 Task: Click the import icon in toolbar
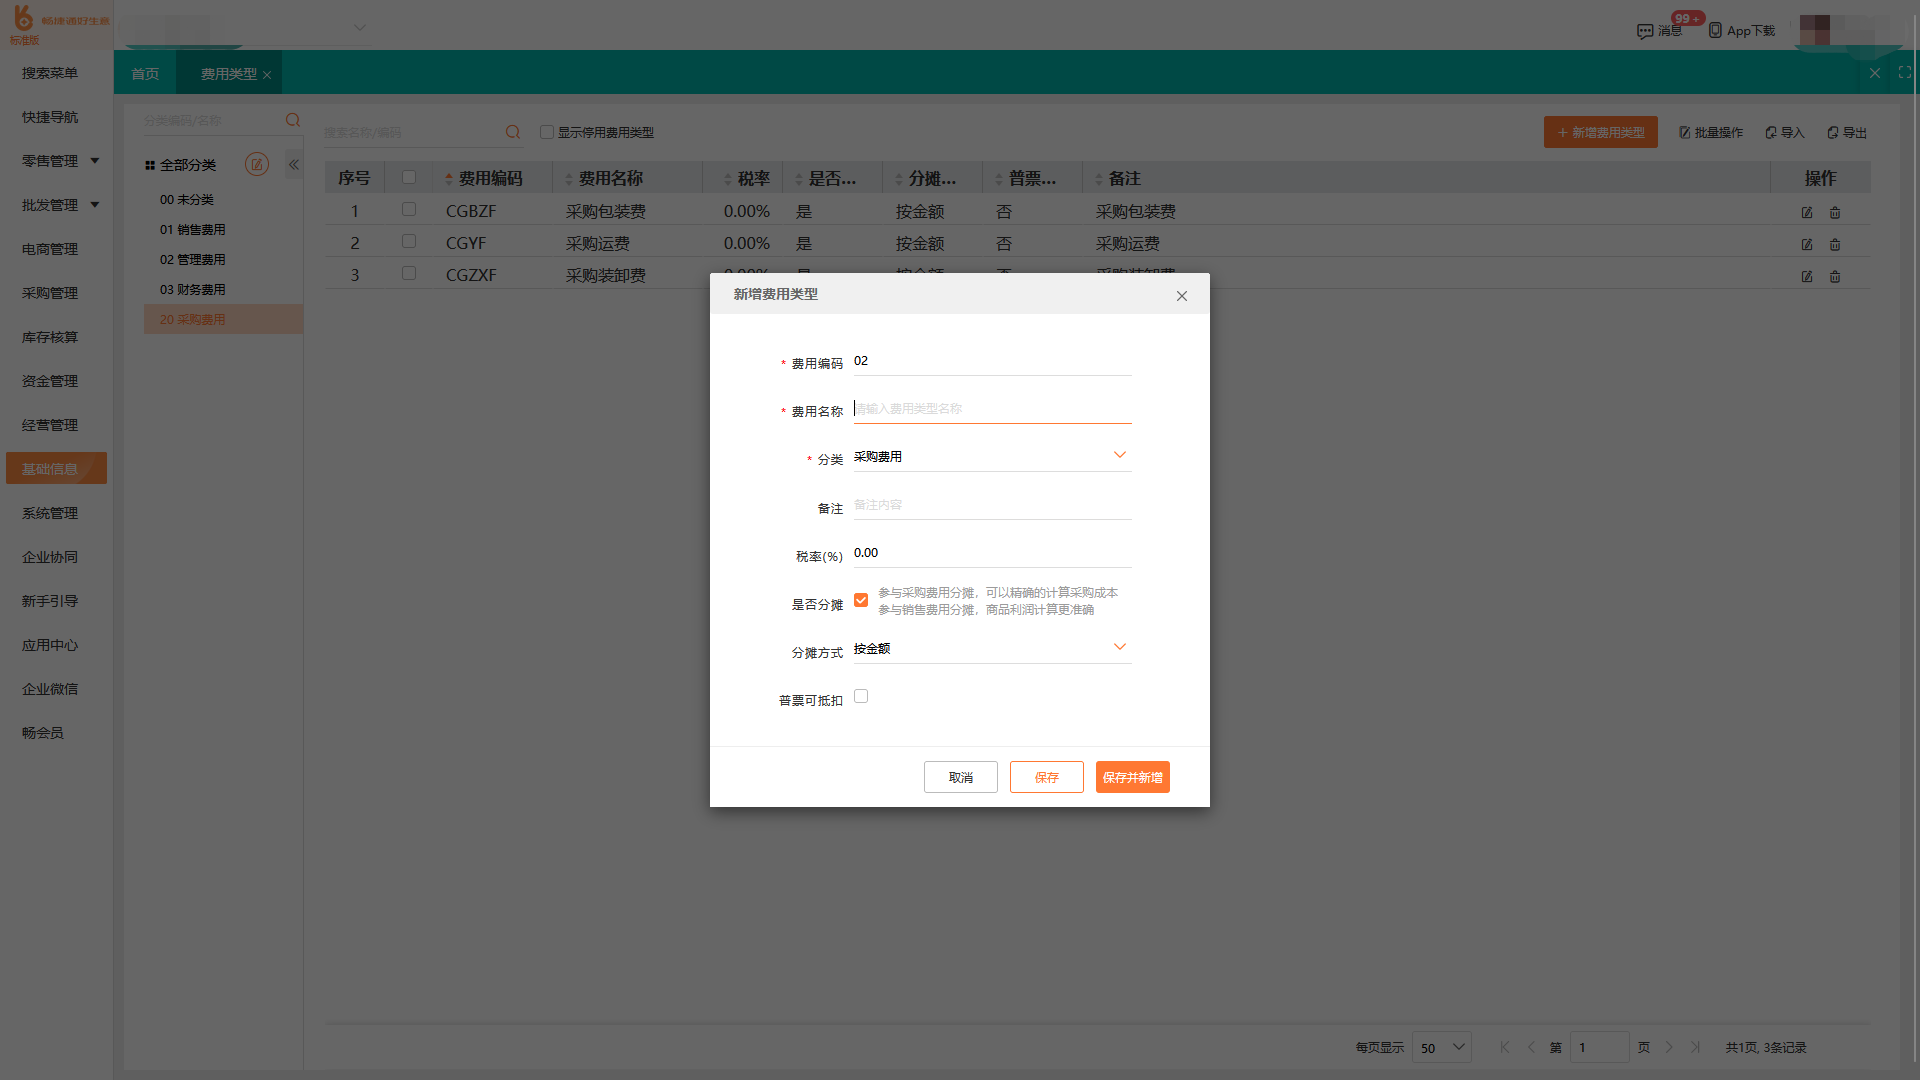(1789, 132)
